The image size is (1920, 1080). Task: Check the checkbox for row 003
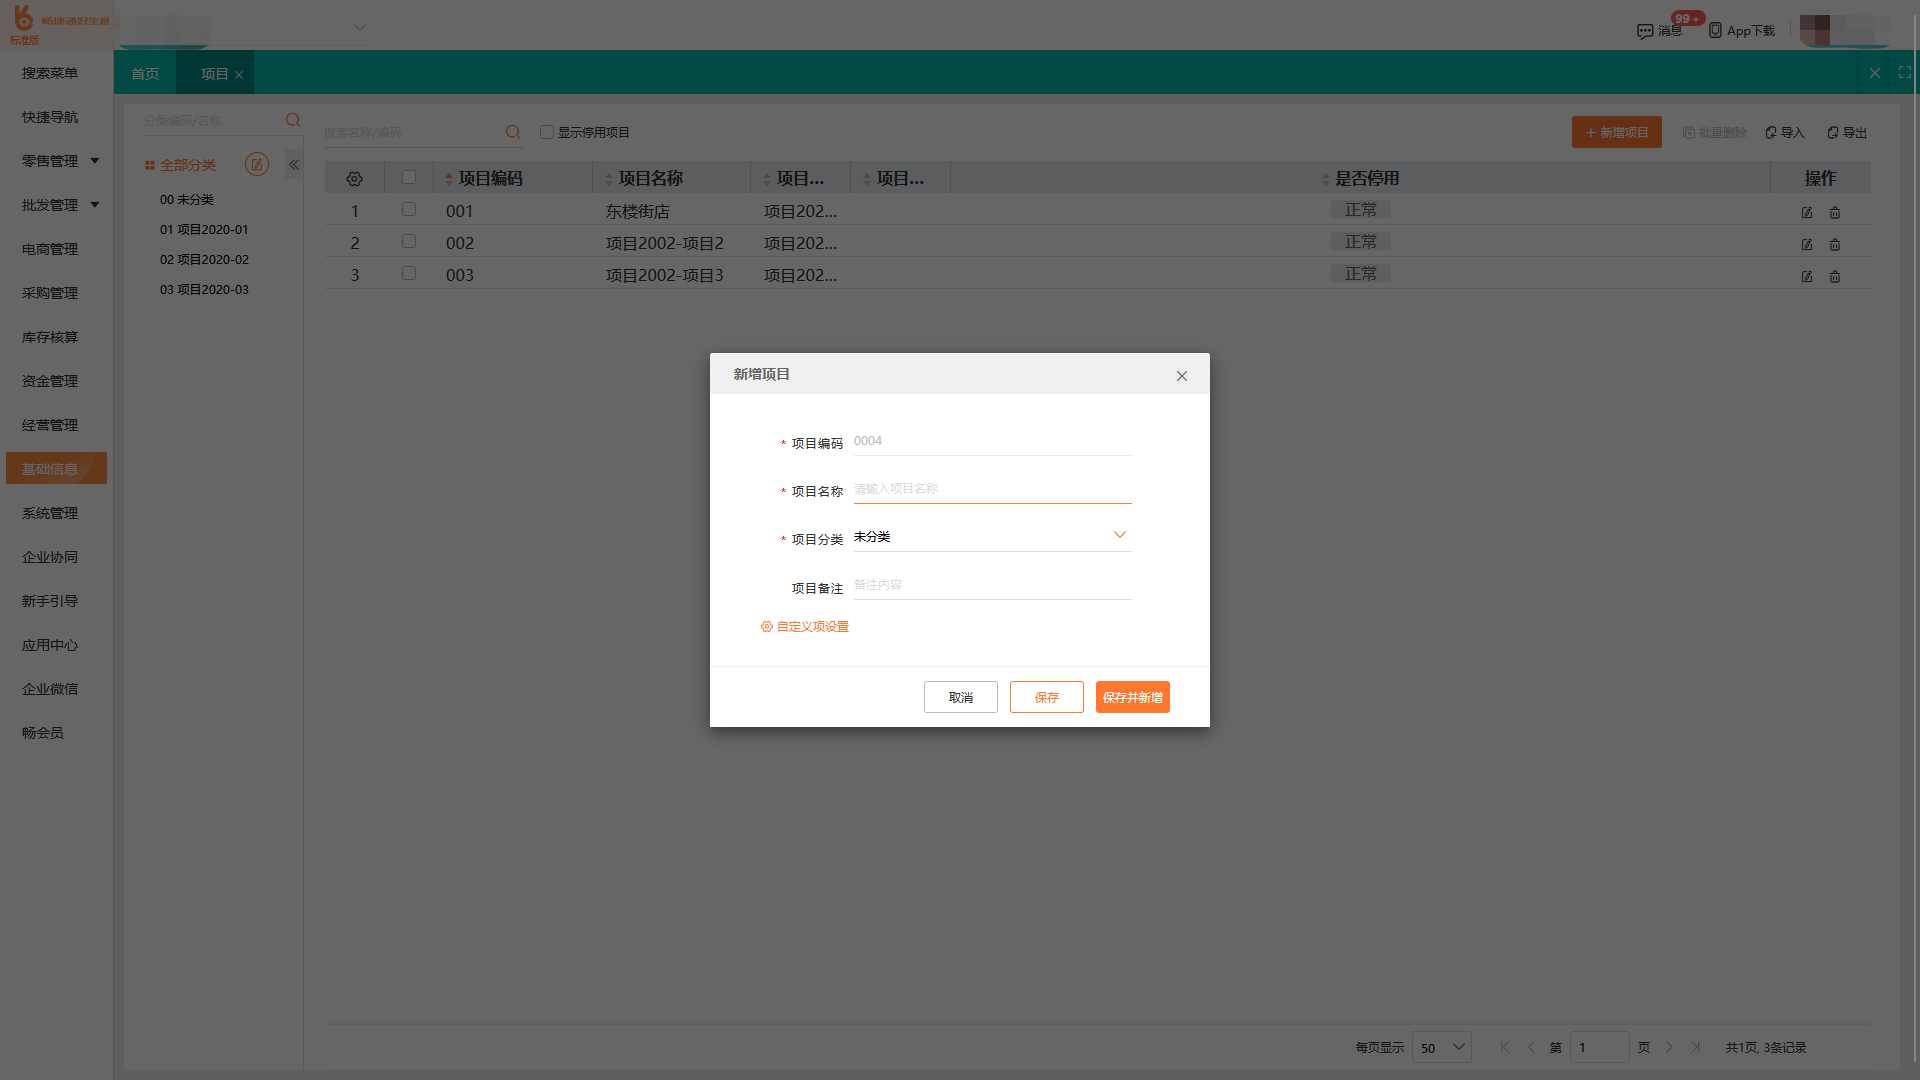pos(409,273)
